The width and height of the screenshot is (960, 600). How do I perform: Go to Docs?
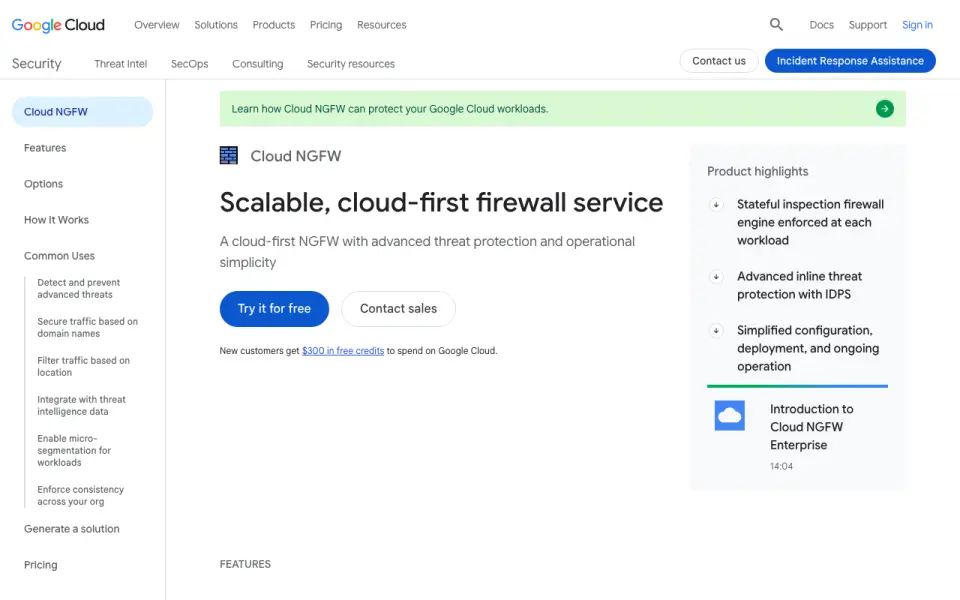[x=821, y=25]
